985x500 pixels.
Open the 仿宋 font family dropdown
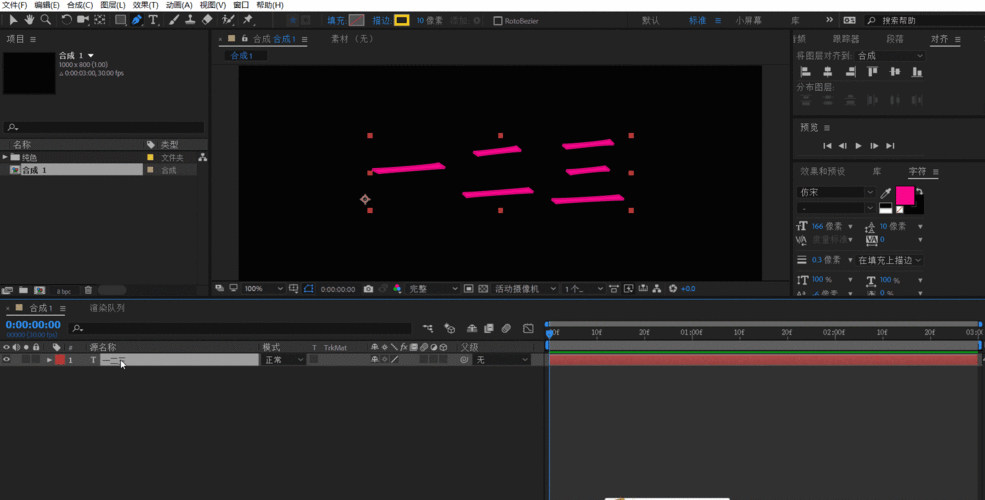tap(835, 192)
